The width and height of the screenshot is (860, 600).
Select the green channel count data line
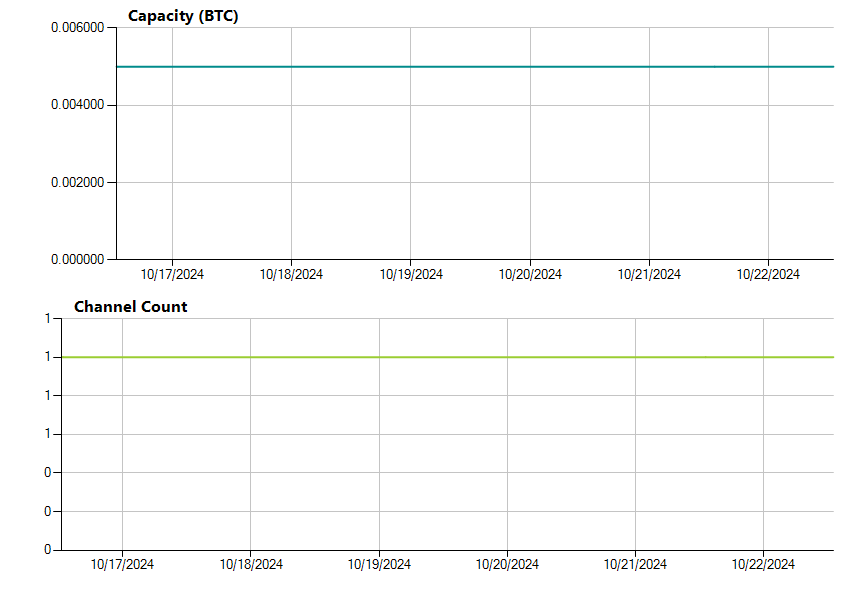(x=447, y=357)
